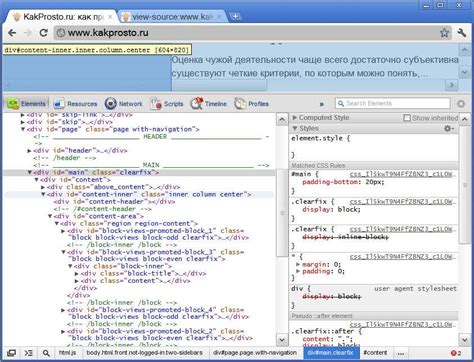Bookmark the page with the star icon
This screenshot has height=362, width=474.
pyautogui.click(x=444, y=33)
